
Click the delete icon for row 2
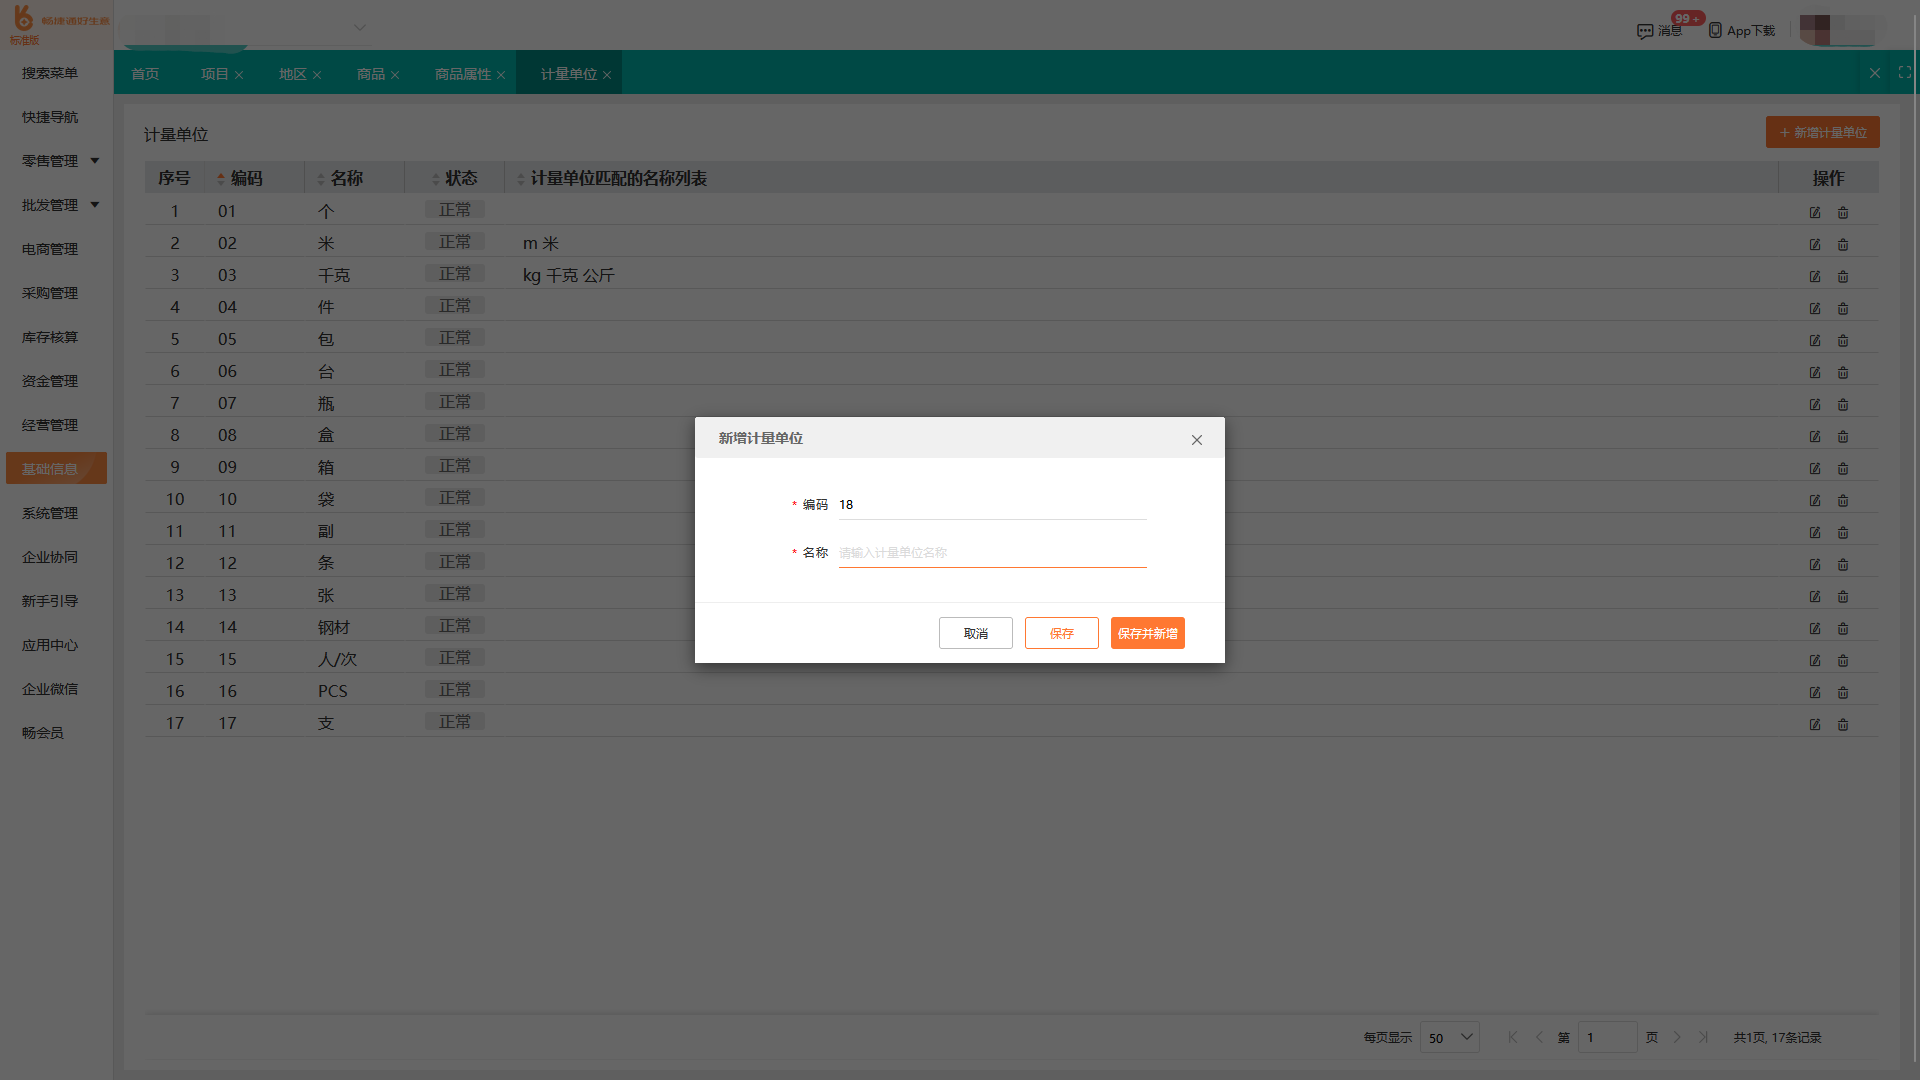pyautogui.click(x=1844, y=244)
